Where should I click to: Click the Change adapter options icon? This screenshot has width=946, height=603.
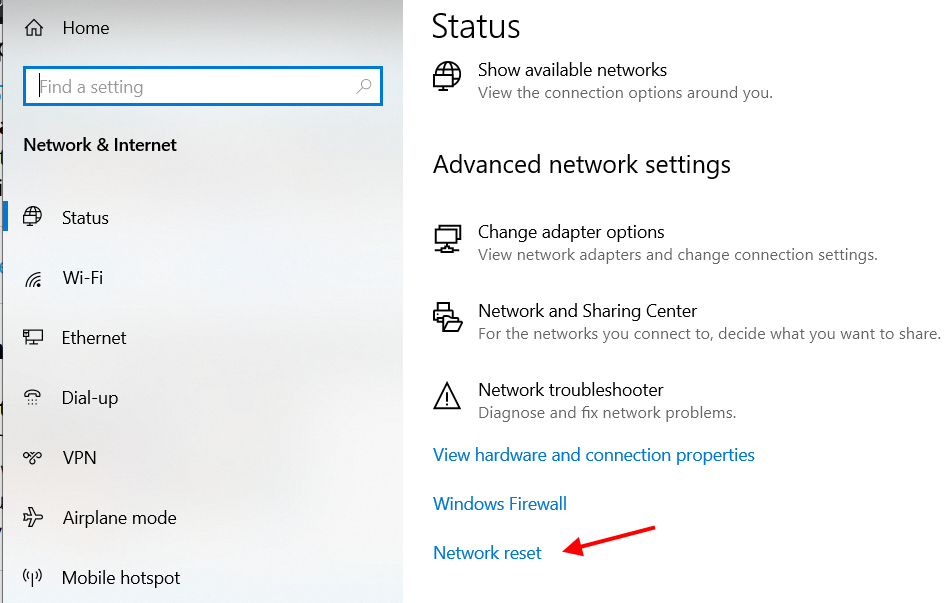448,239
